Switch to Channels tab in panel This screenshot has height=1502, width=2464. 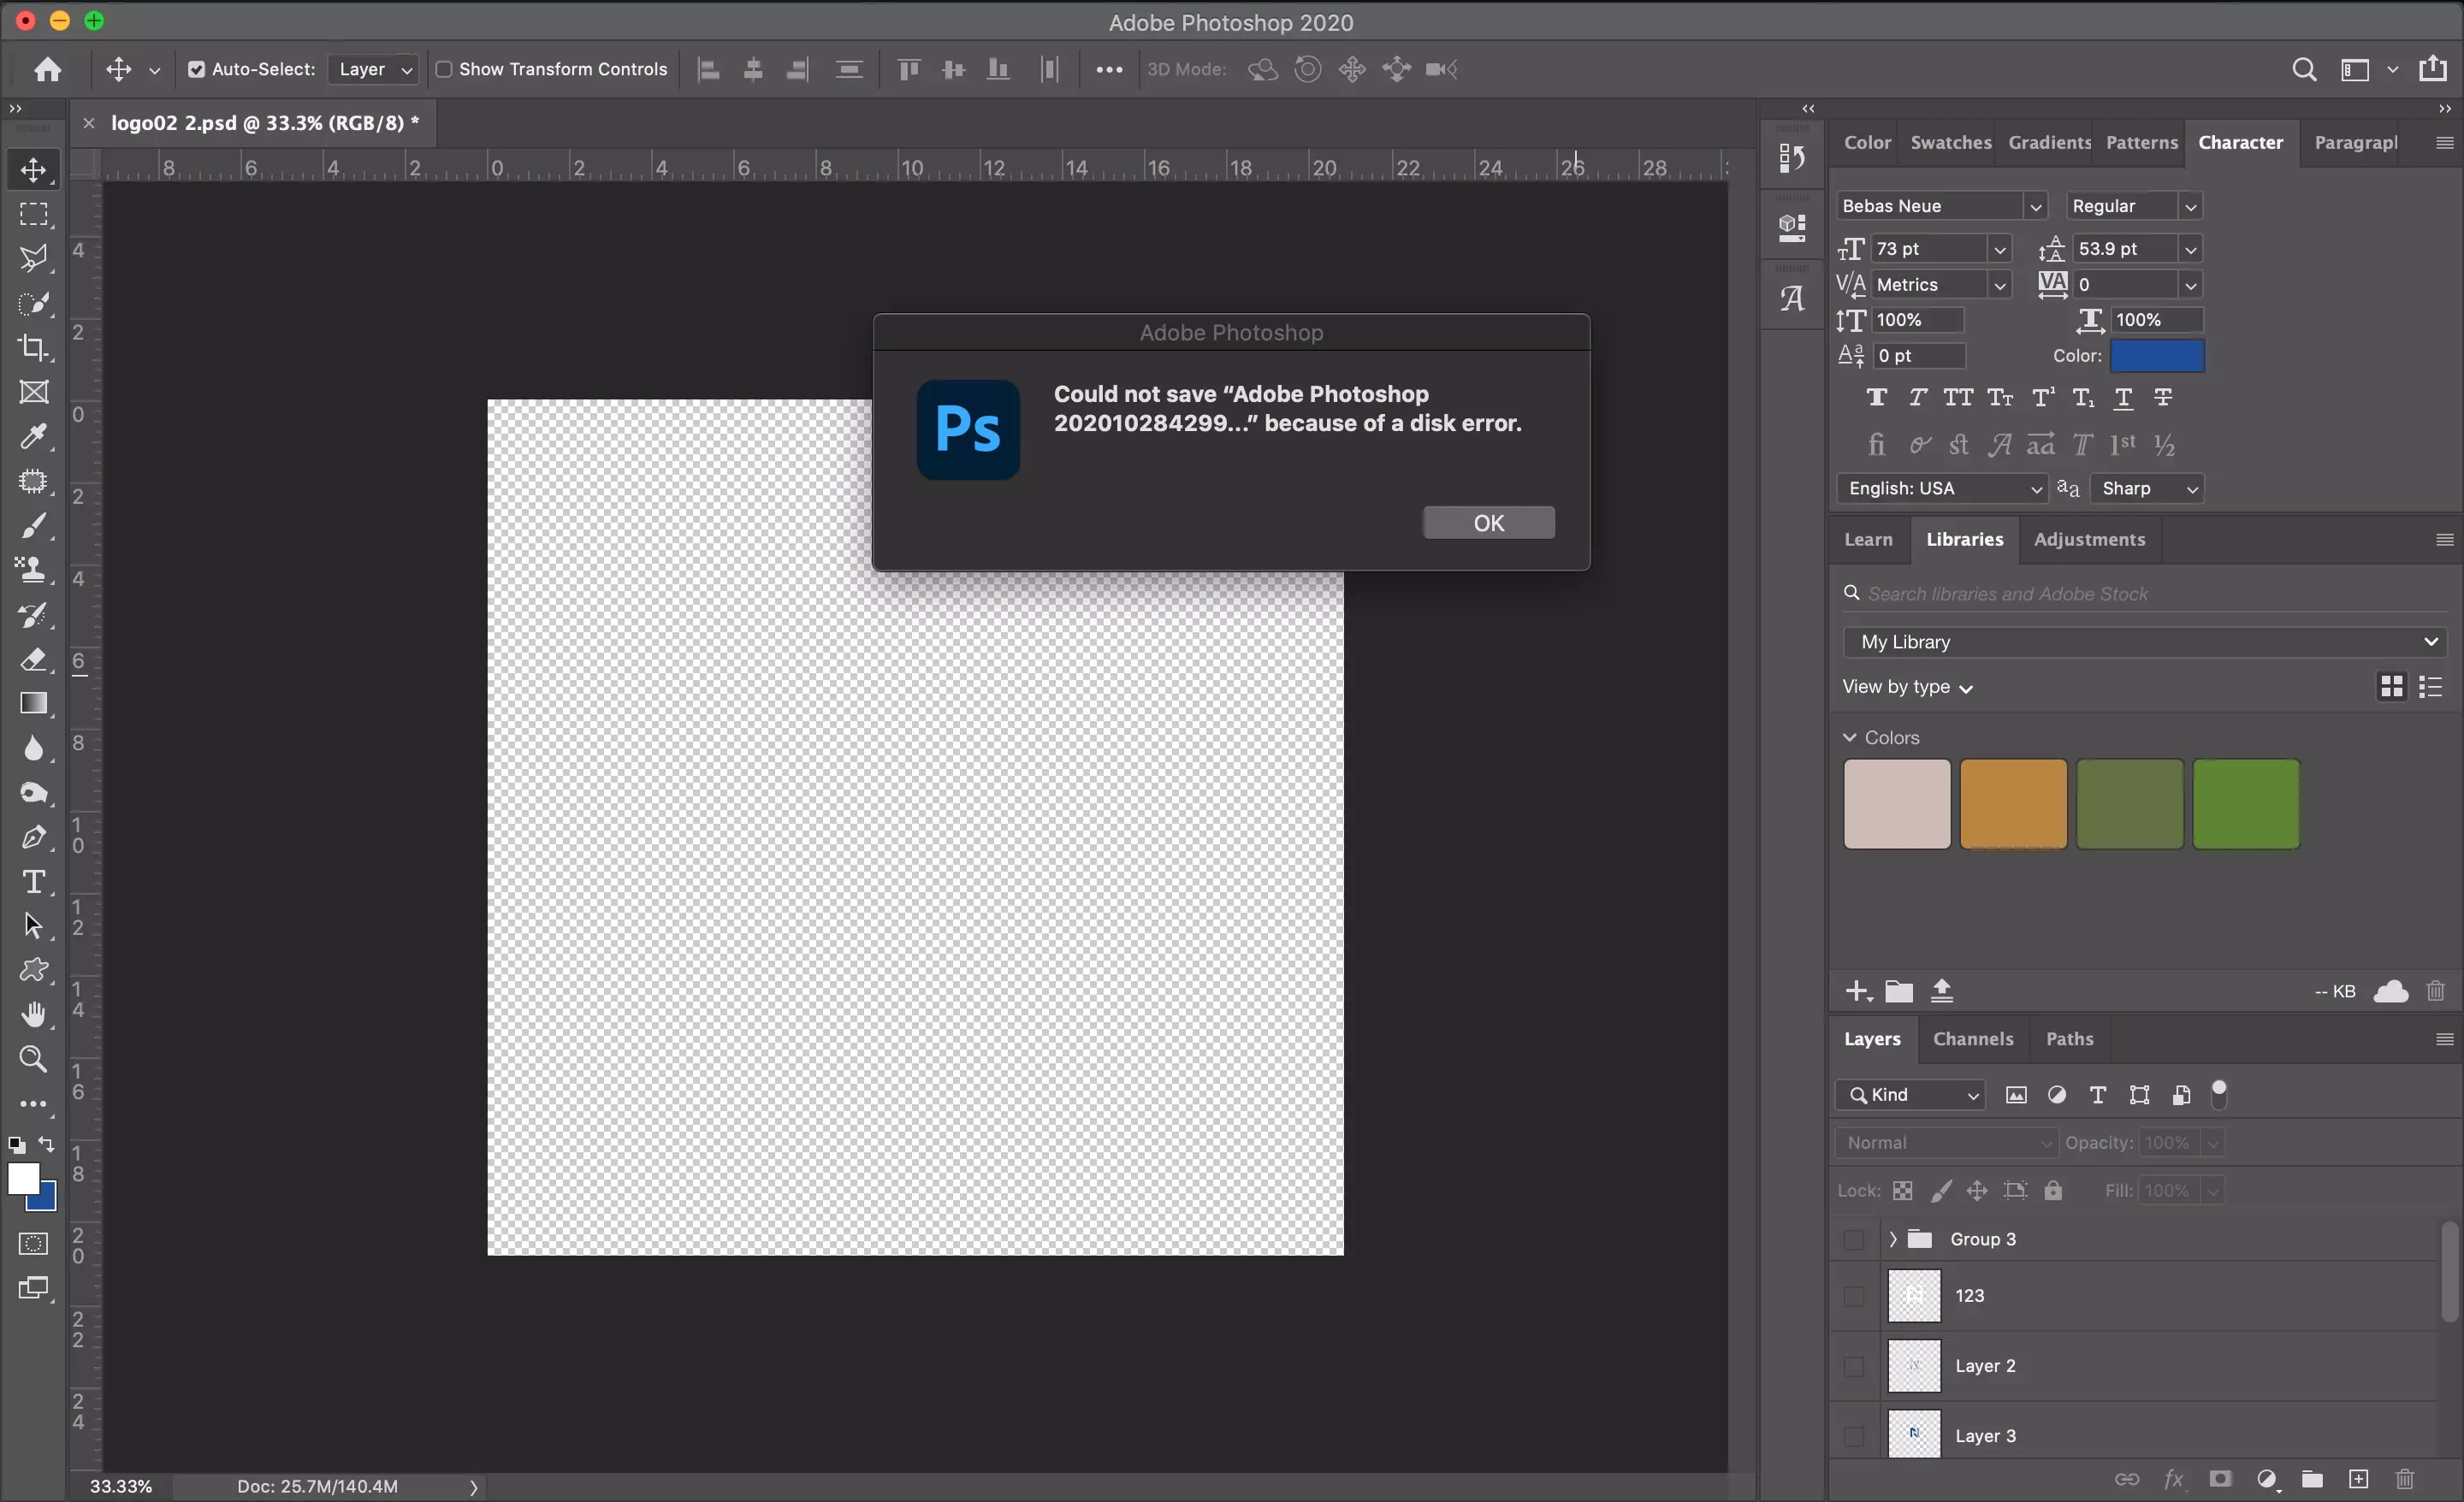(x=1973, y=1038)
